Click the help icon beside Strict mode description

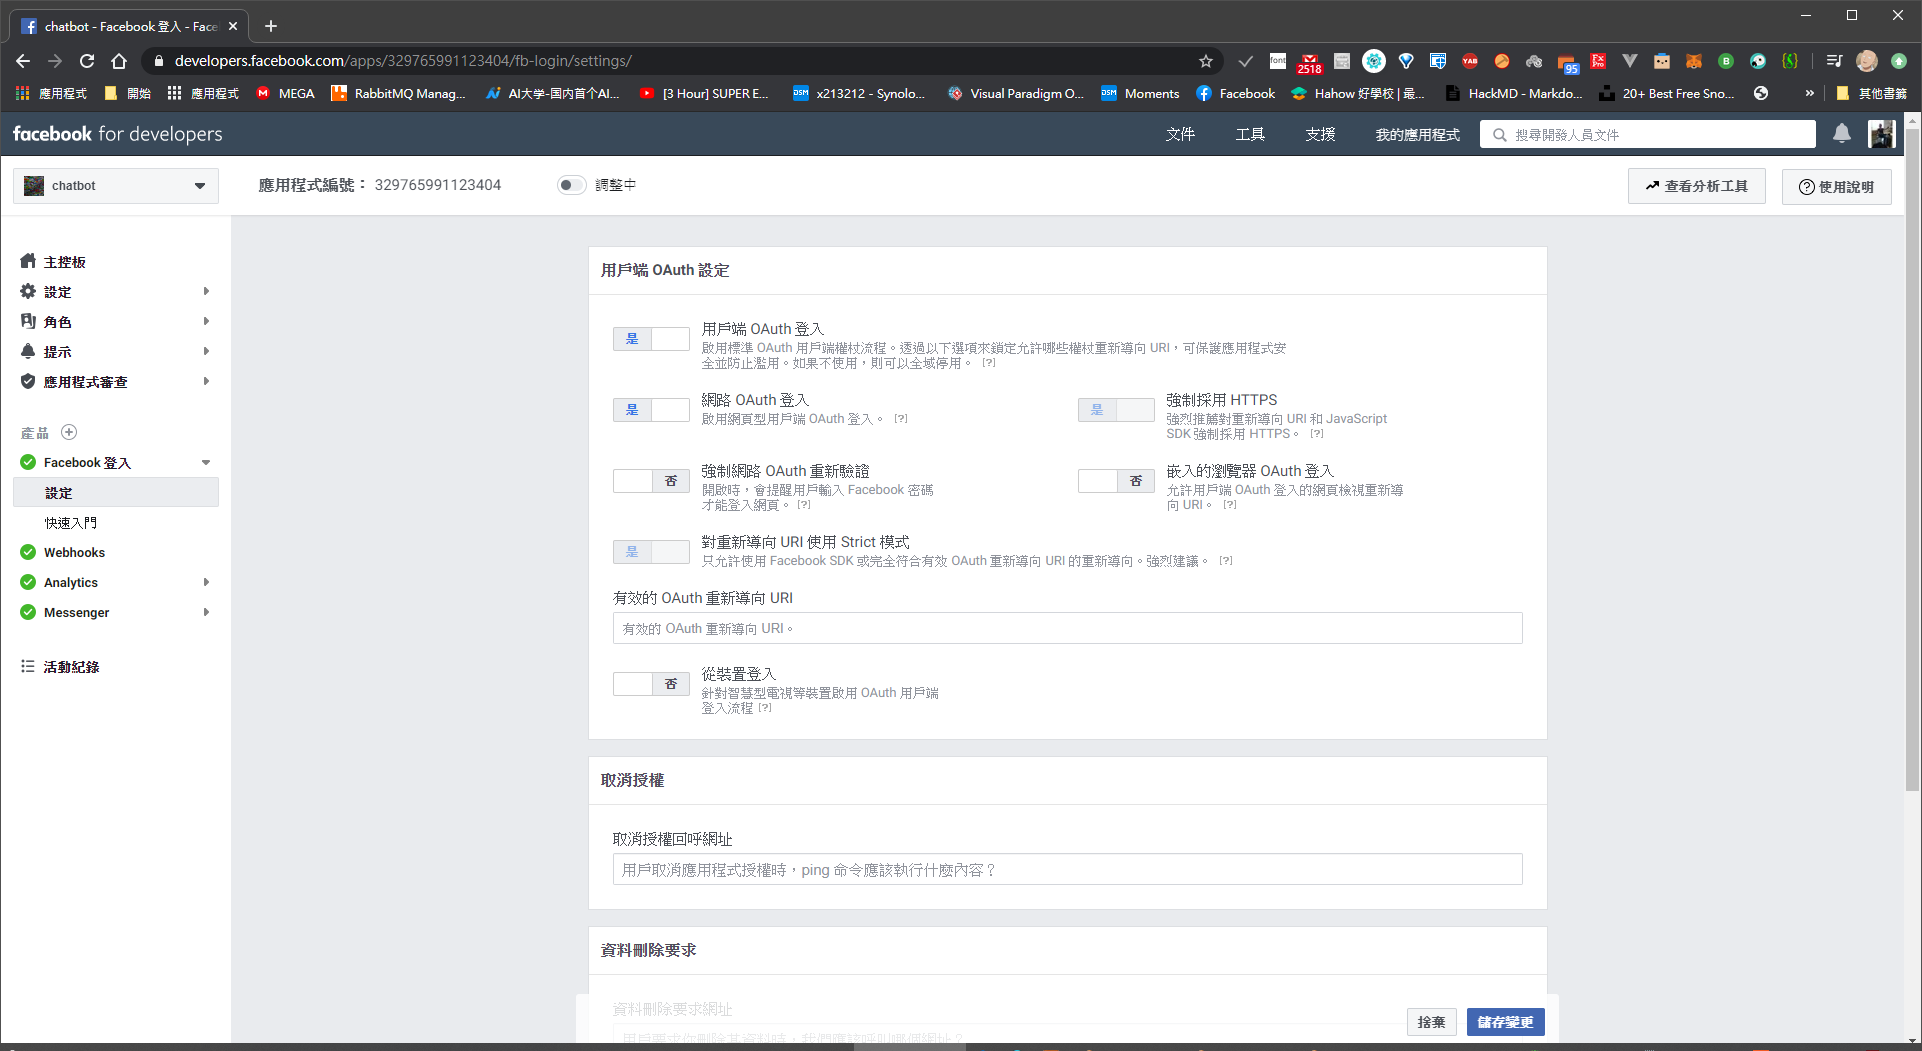coord(1226,561)
